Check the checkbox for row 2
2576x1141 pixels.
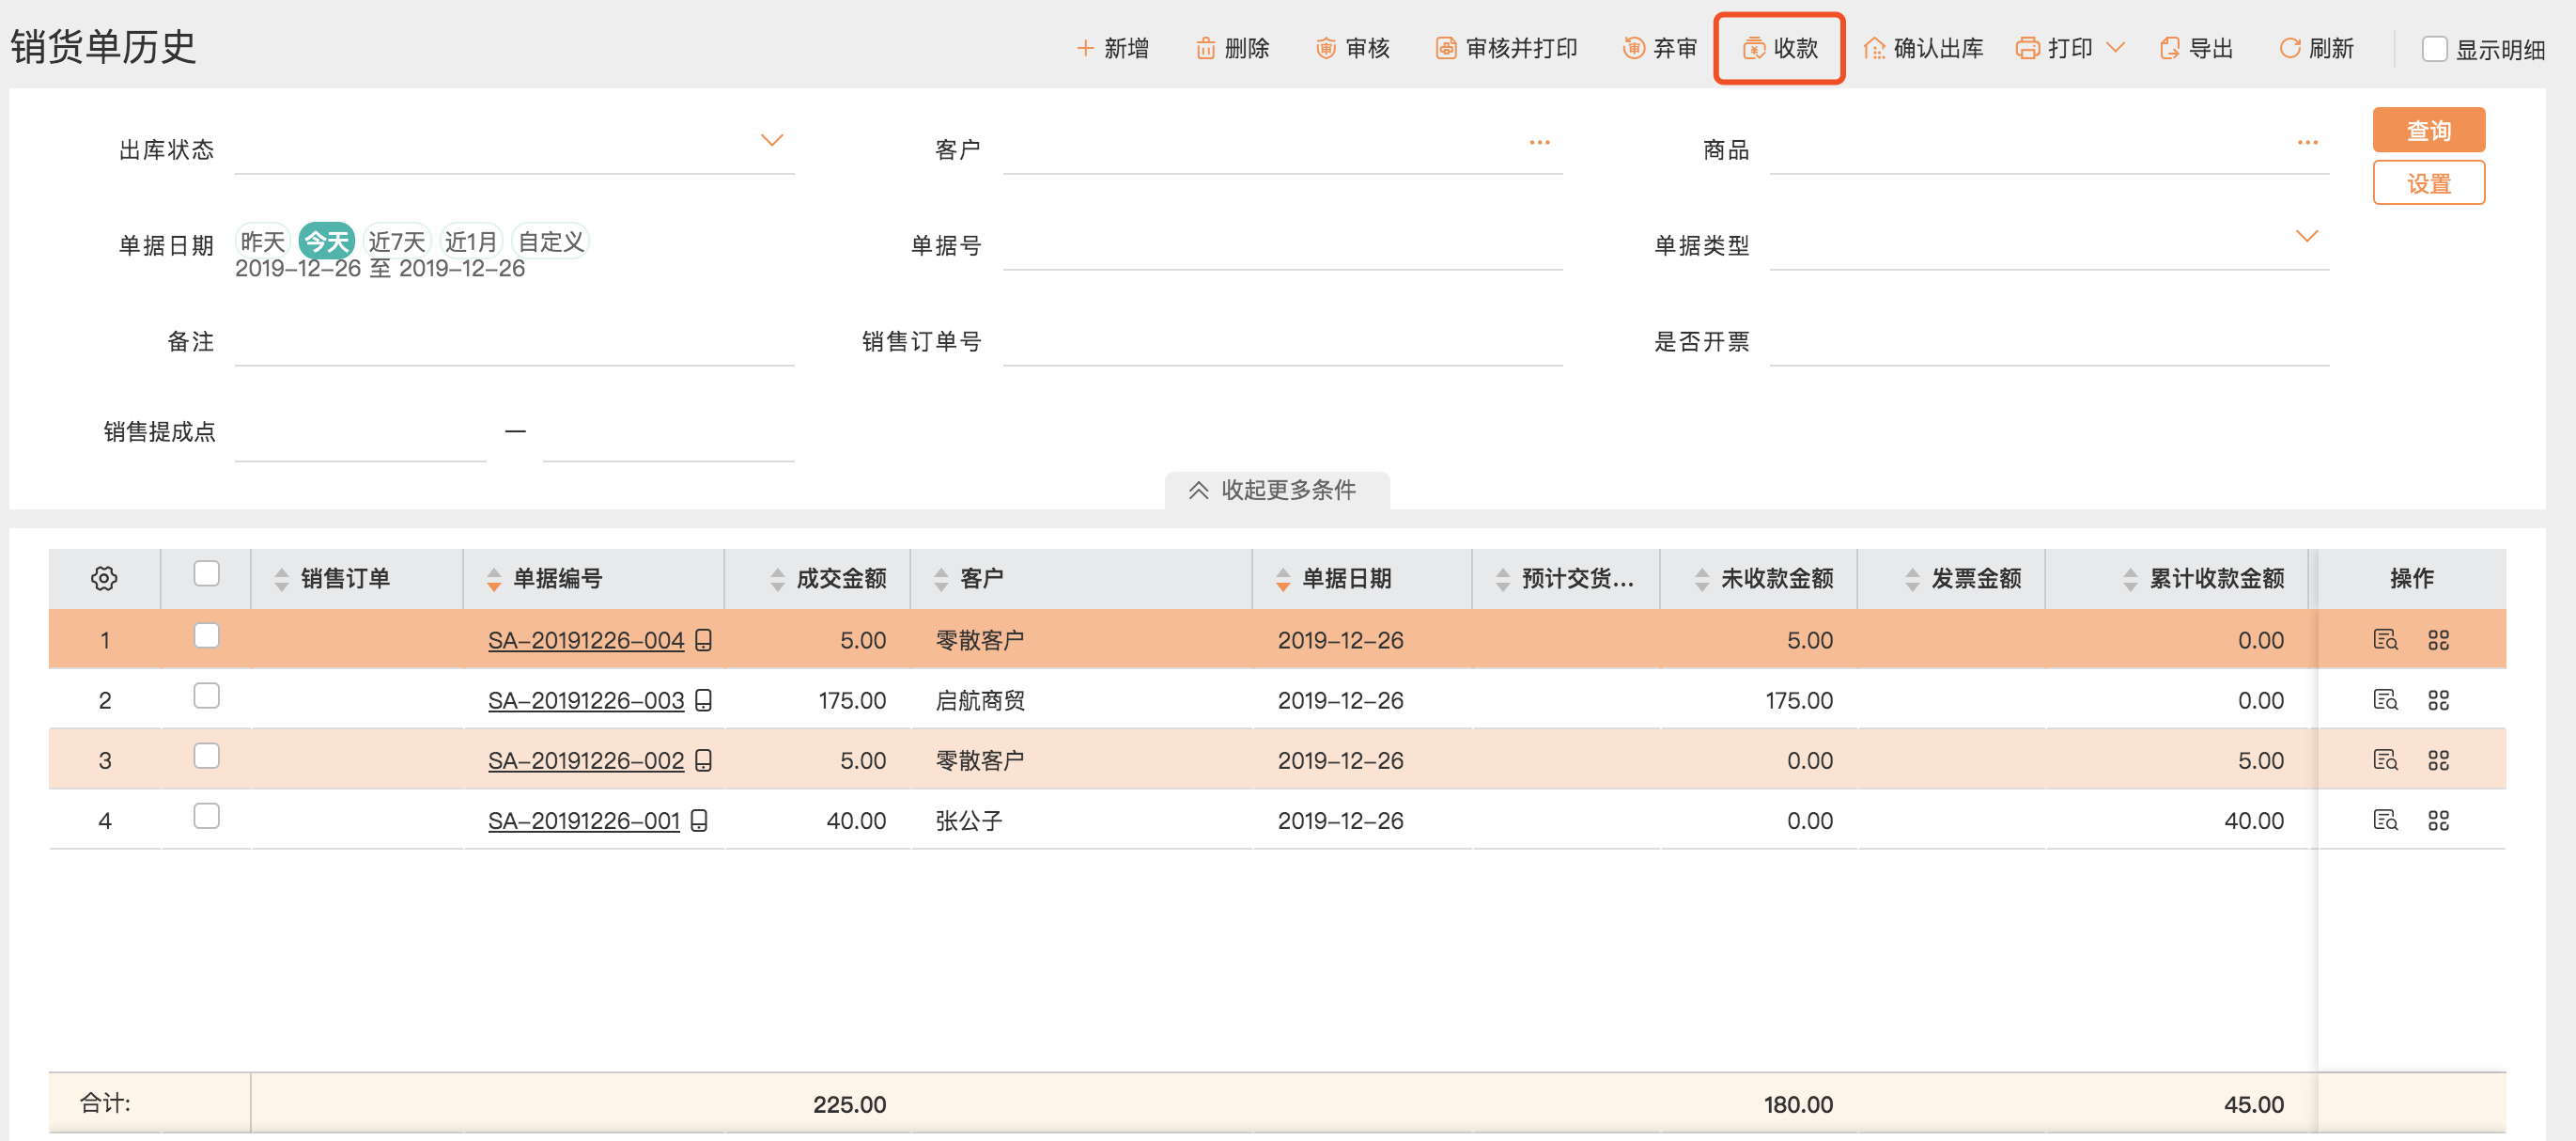206,694
